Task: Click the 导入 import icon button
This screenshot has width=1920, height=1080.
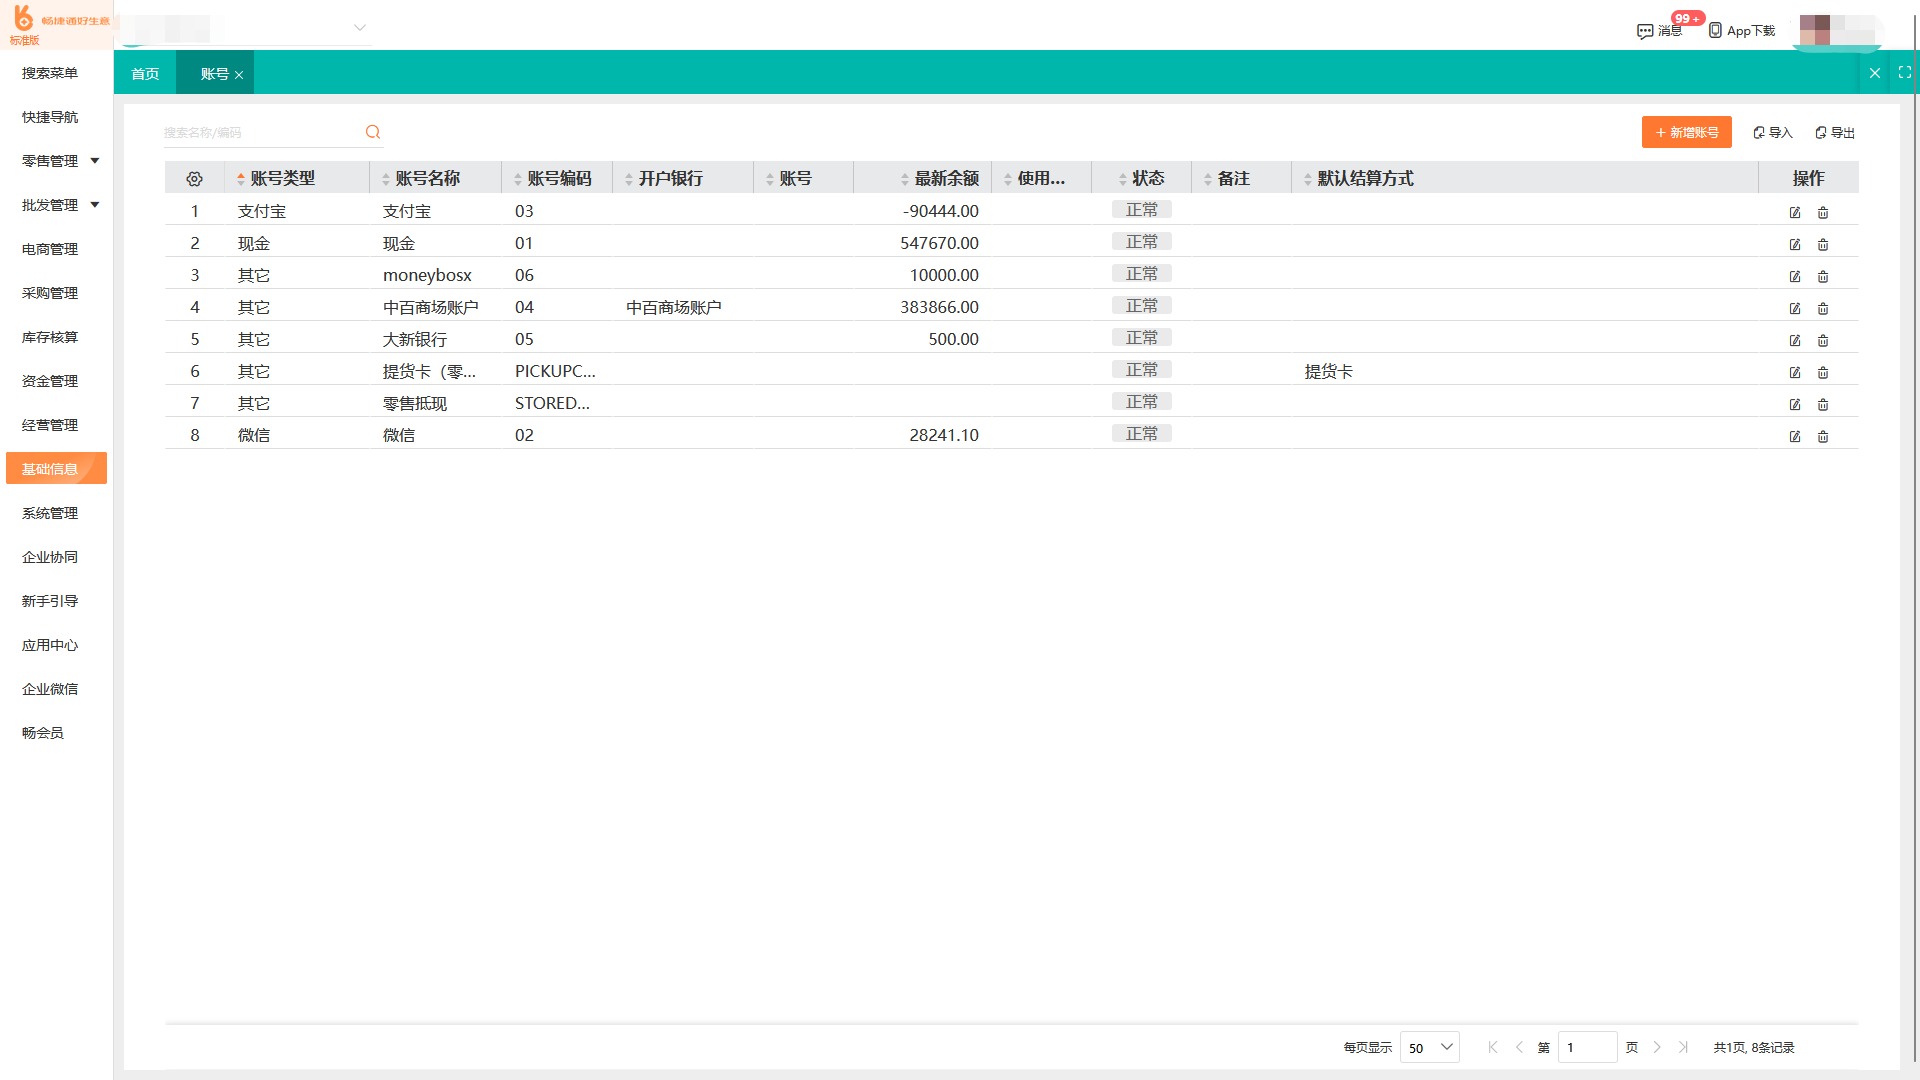Action: coord(1774,132)
